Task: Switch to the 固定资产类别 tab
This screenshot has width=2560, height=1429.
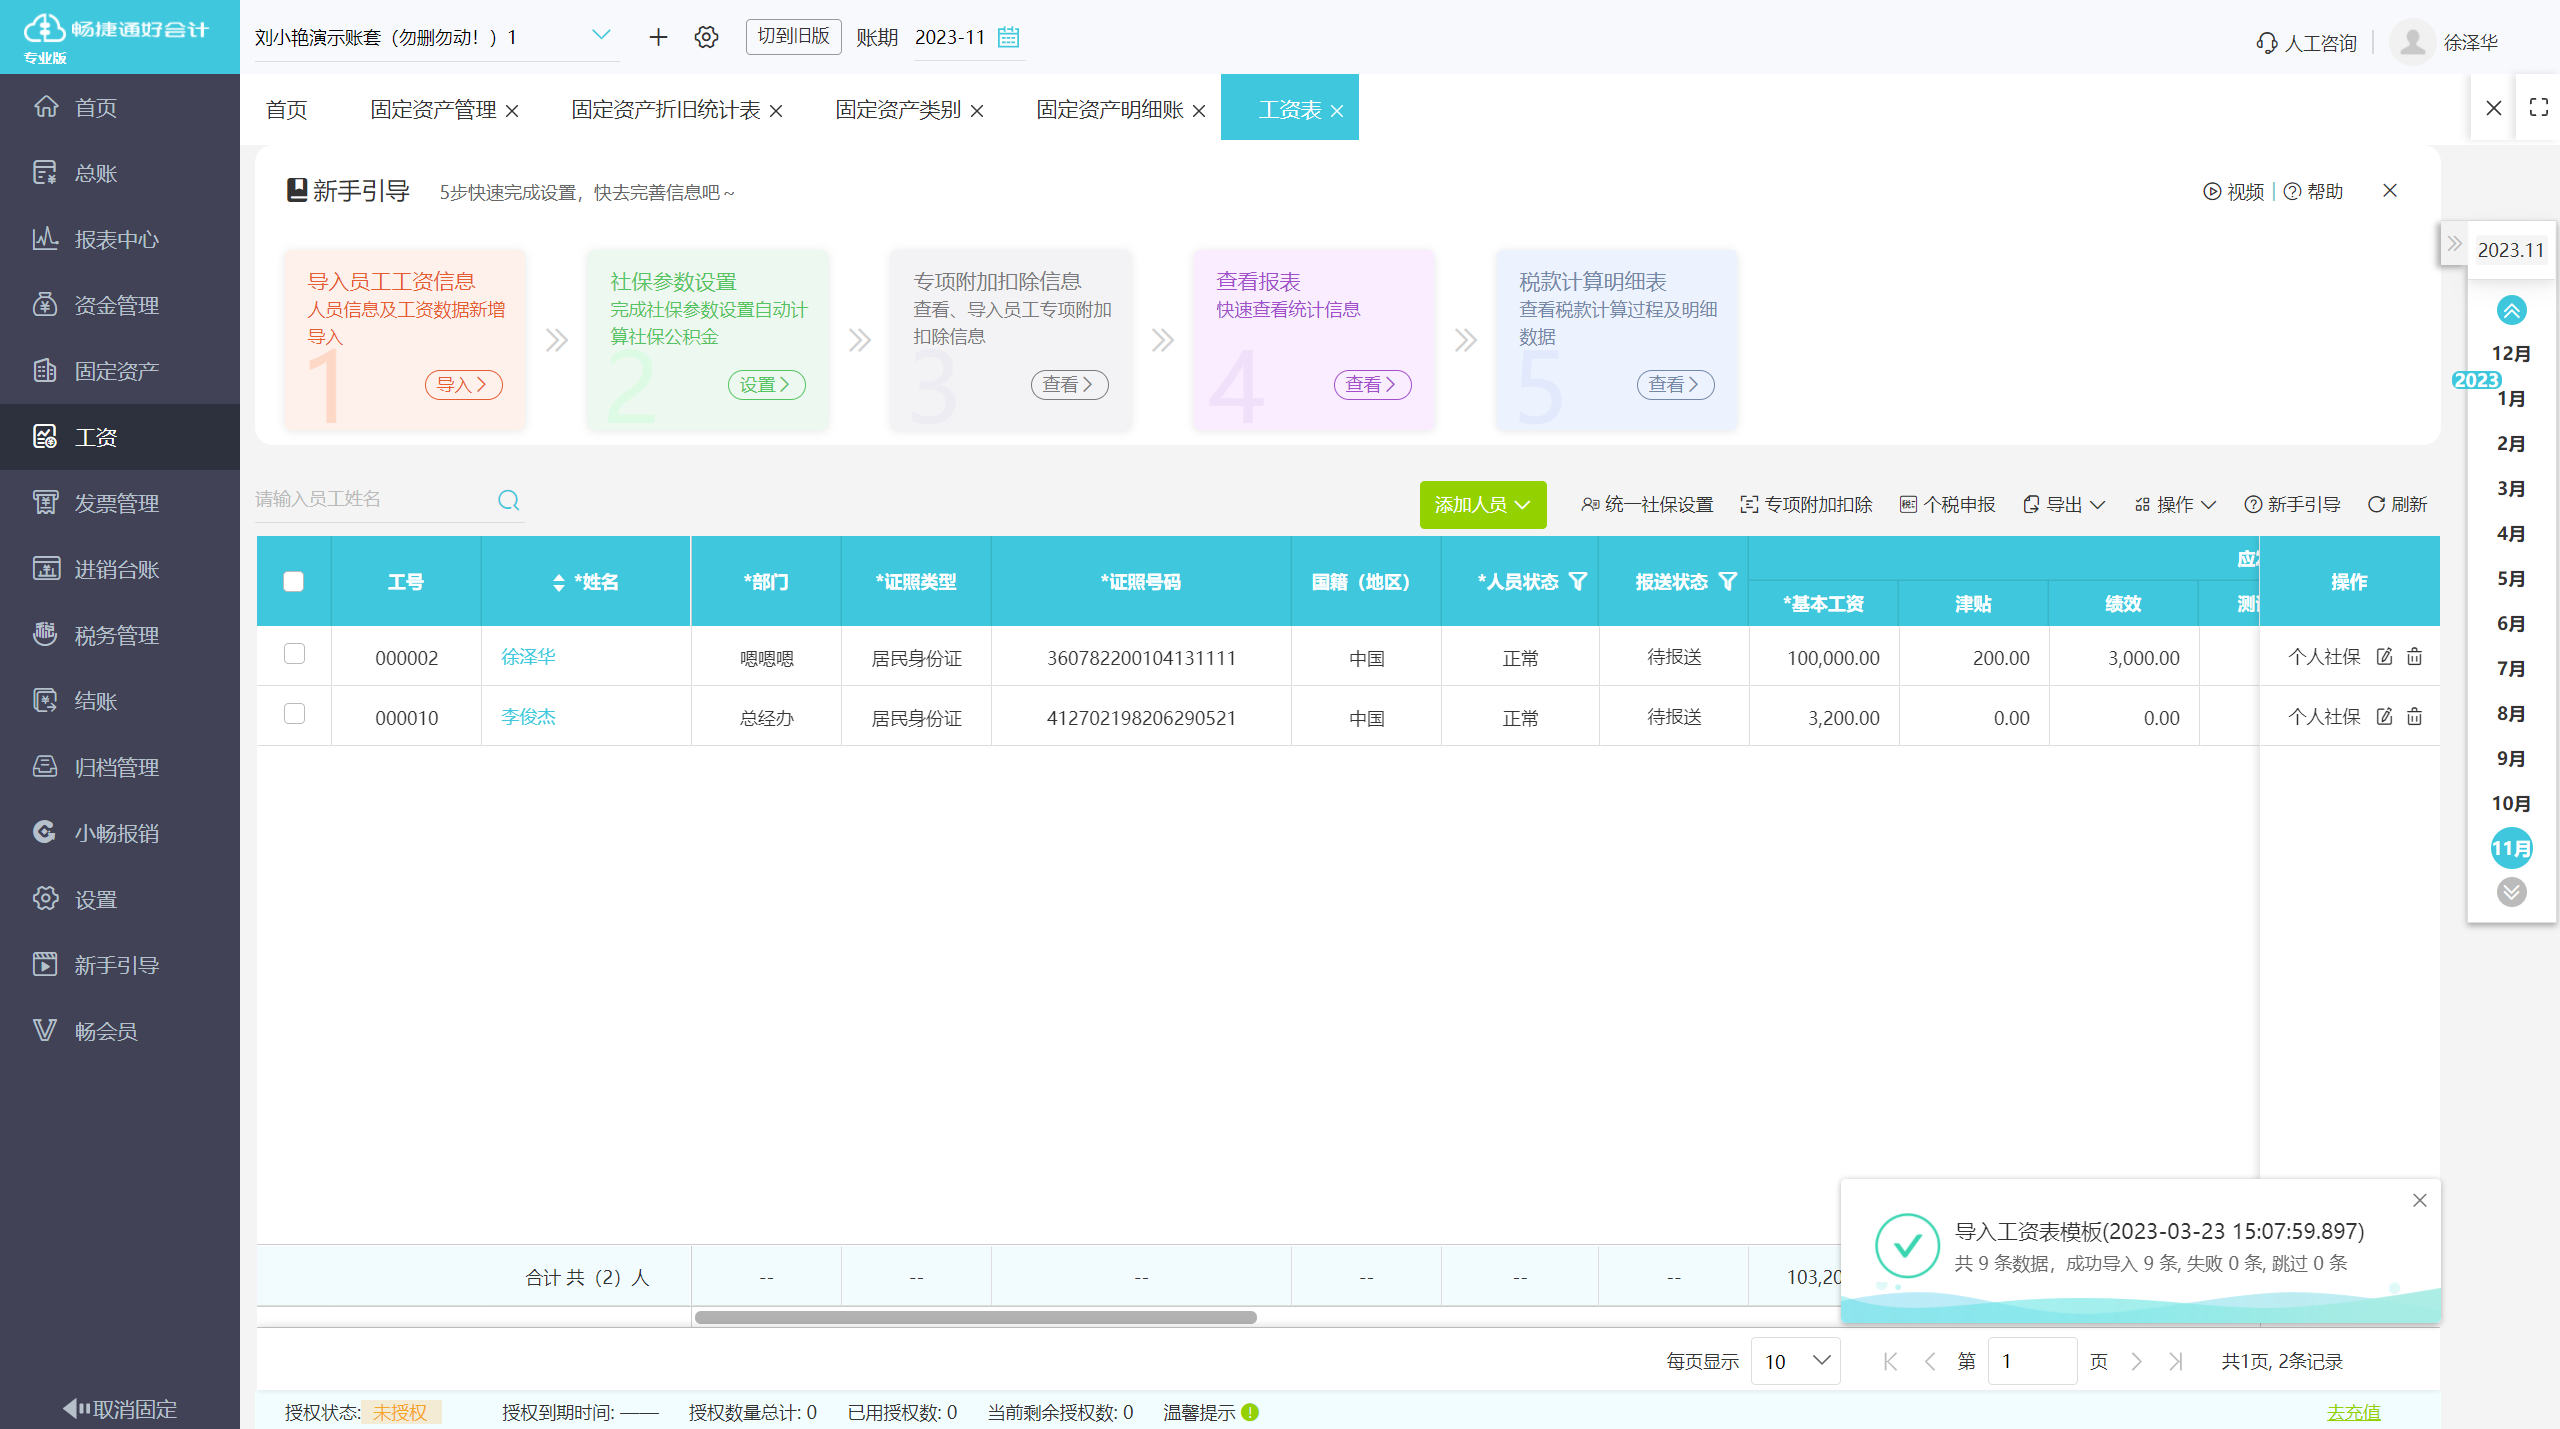Action: [x=902, y=109]
